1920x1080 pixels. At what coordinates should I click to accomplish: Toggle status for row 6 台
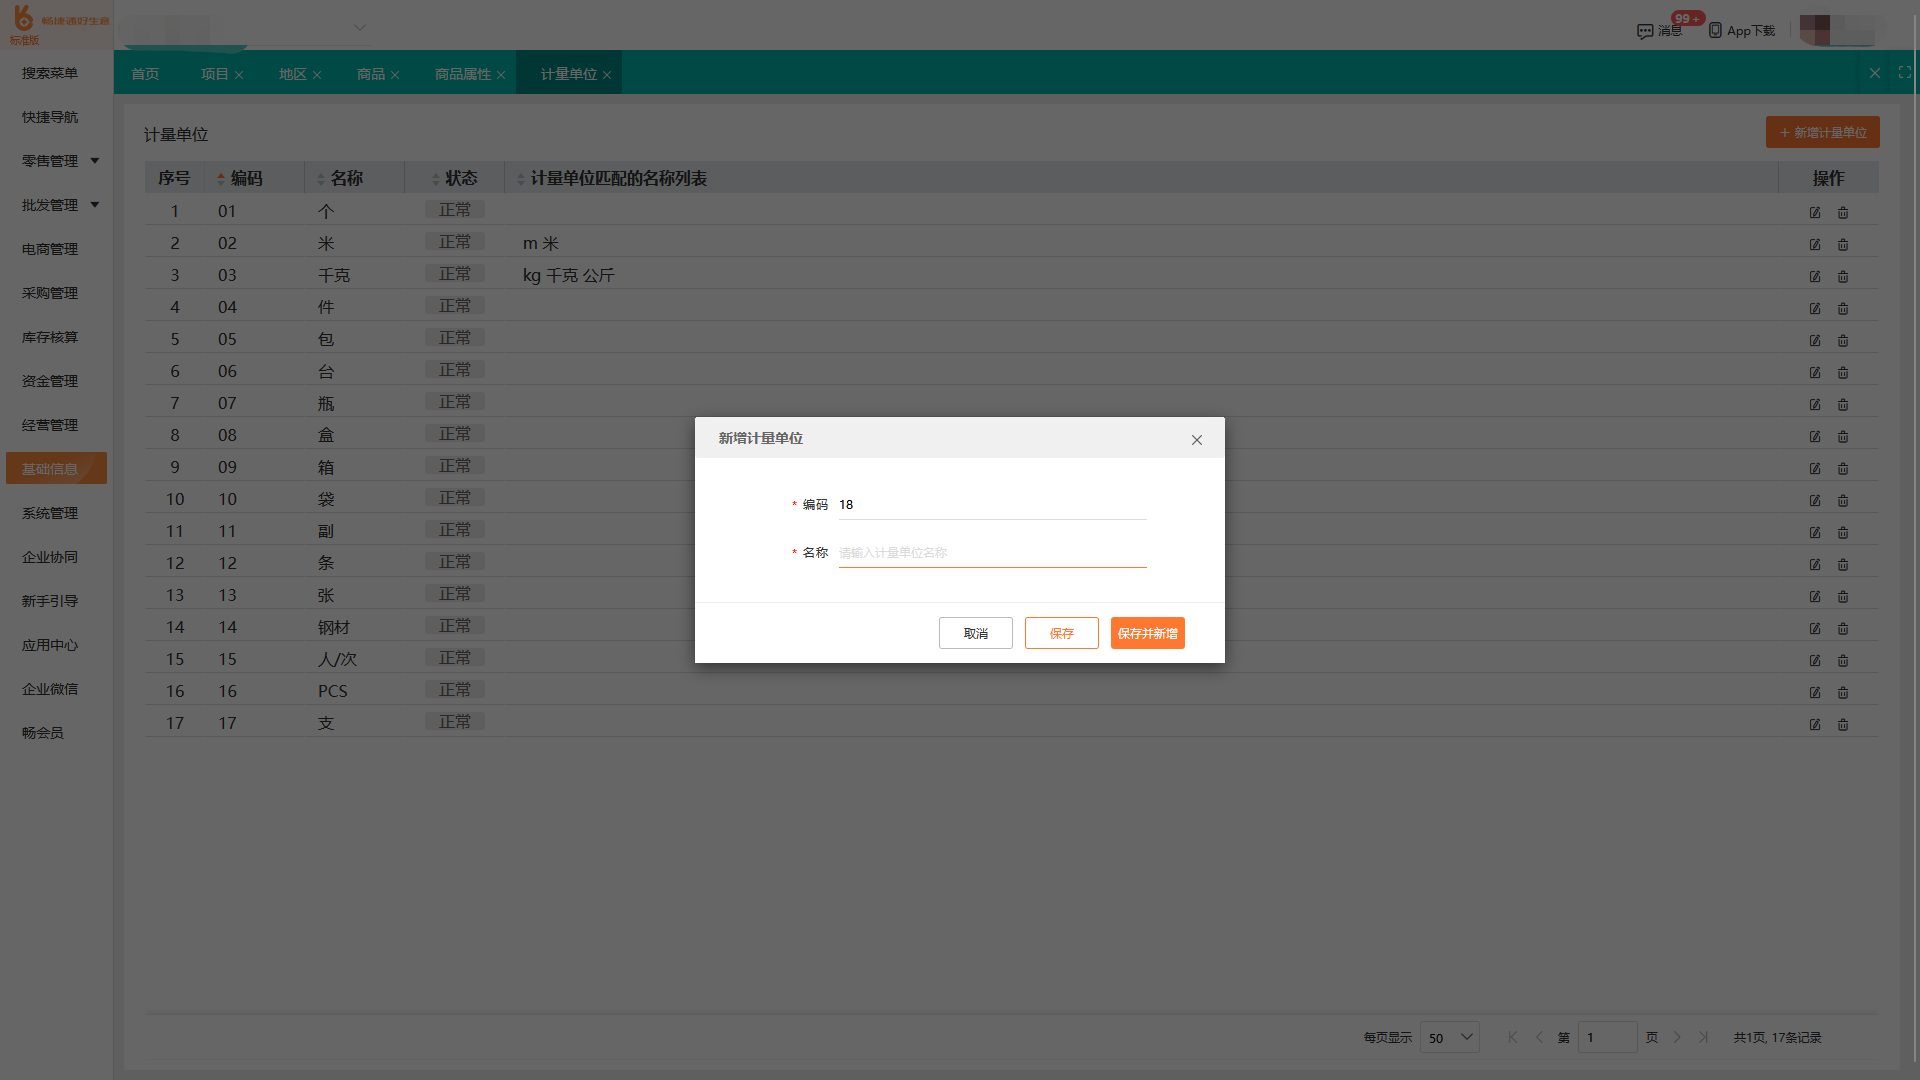point(456,371)
